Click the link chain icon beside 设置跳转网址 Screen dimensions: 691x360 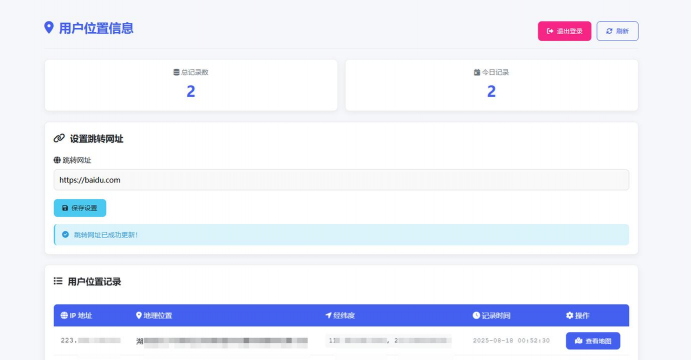[x=59, y=138]
